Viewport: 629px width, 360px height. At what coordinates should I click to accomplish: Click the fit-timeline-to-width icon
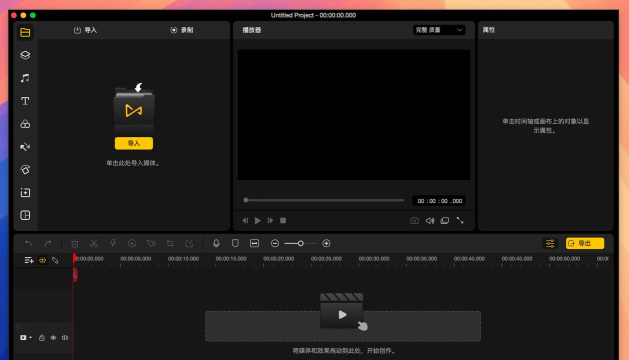click(x=254, y=243)
